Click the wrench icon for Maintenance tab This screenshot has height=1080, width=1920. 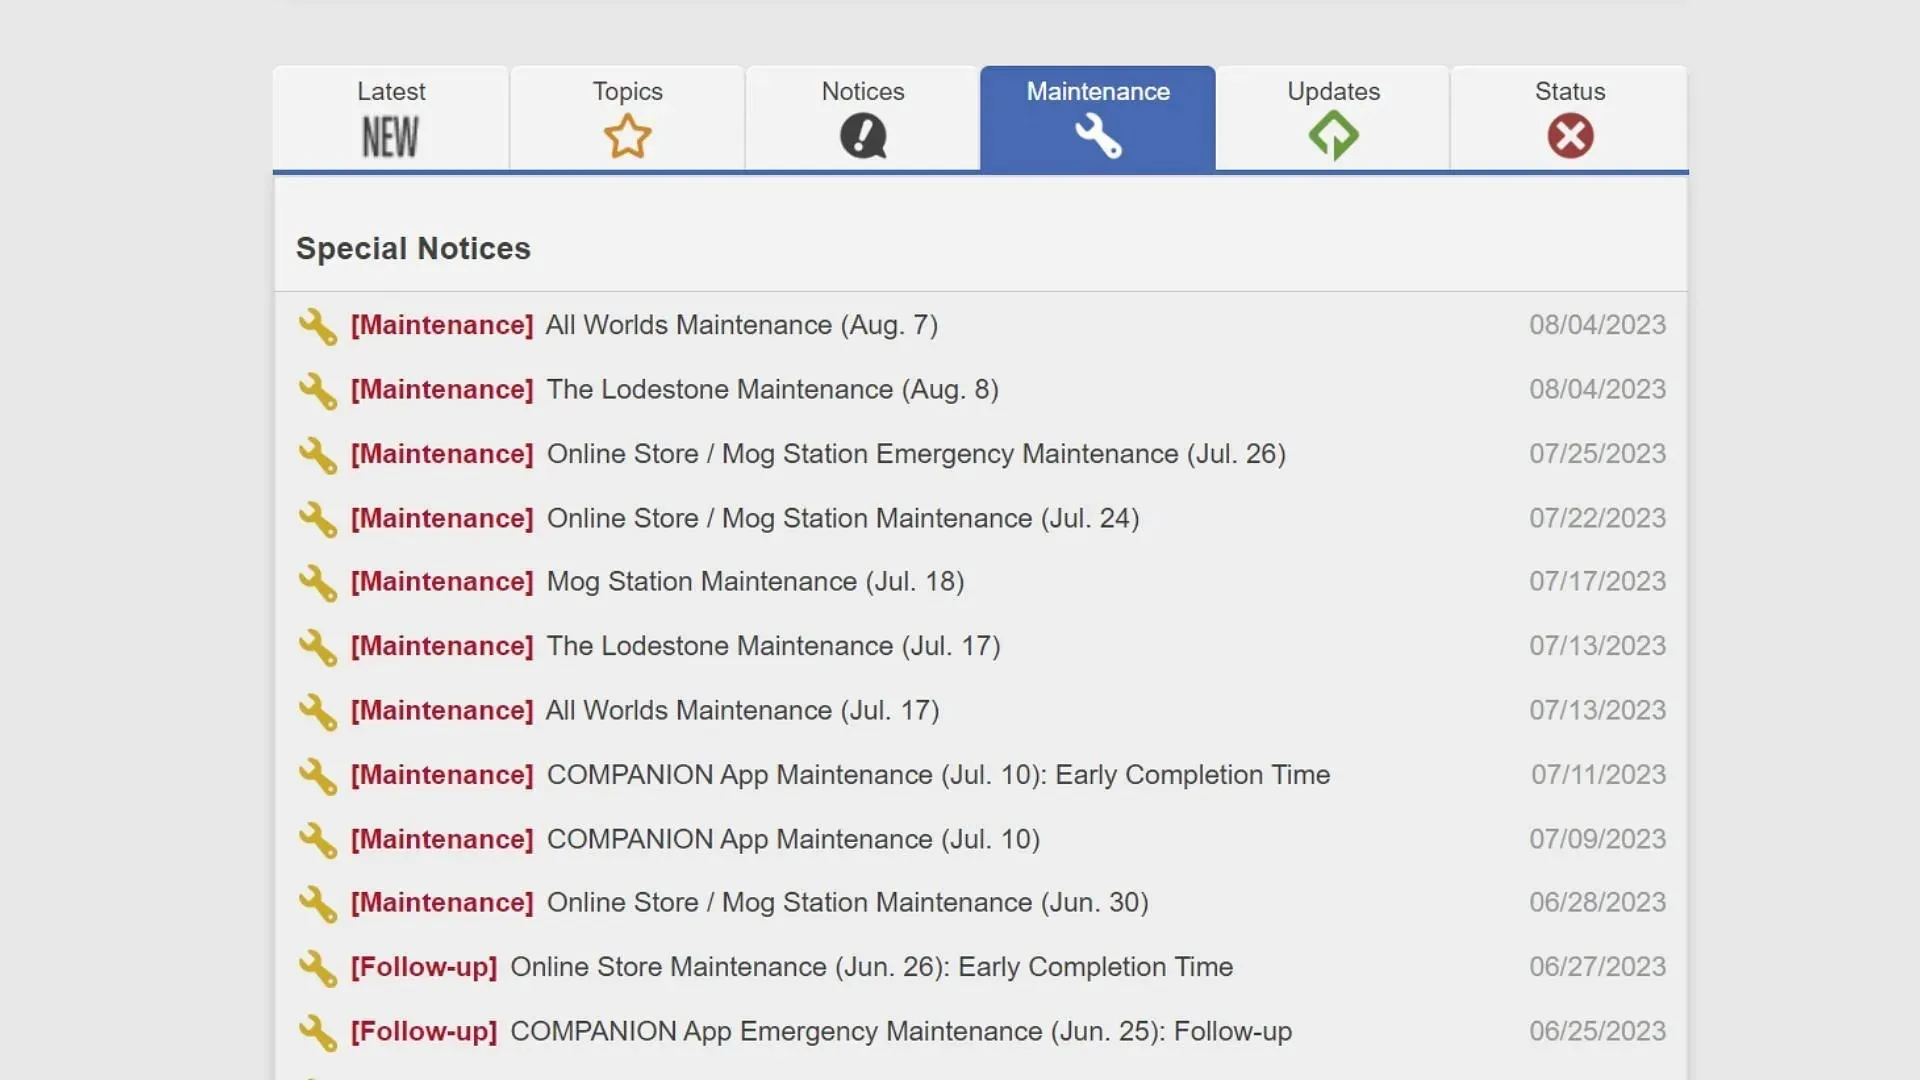click(1098, 136)
